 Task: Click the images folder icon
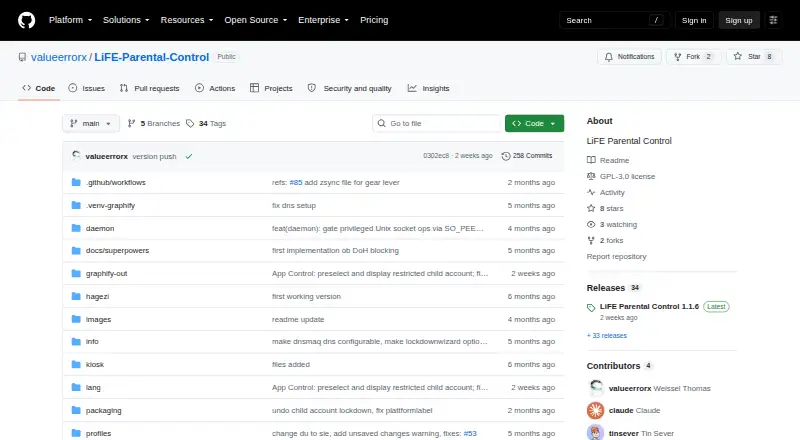click(x=76, y=319)
